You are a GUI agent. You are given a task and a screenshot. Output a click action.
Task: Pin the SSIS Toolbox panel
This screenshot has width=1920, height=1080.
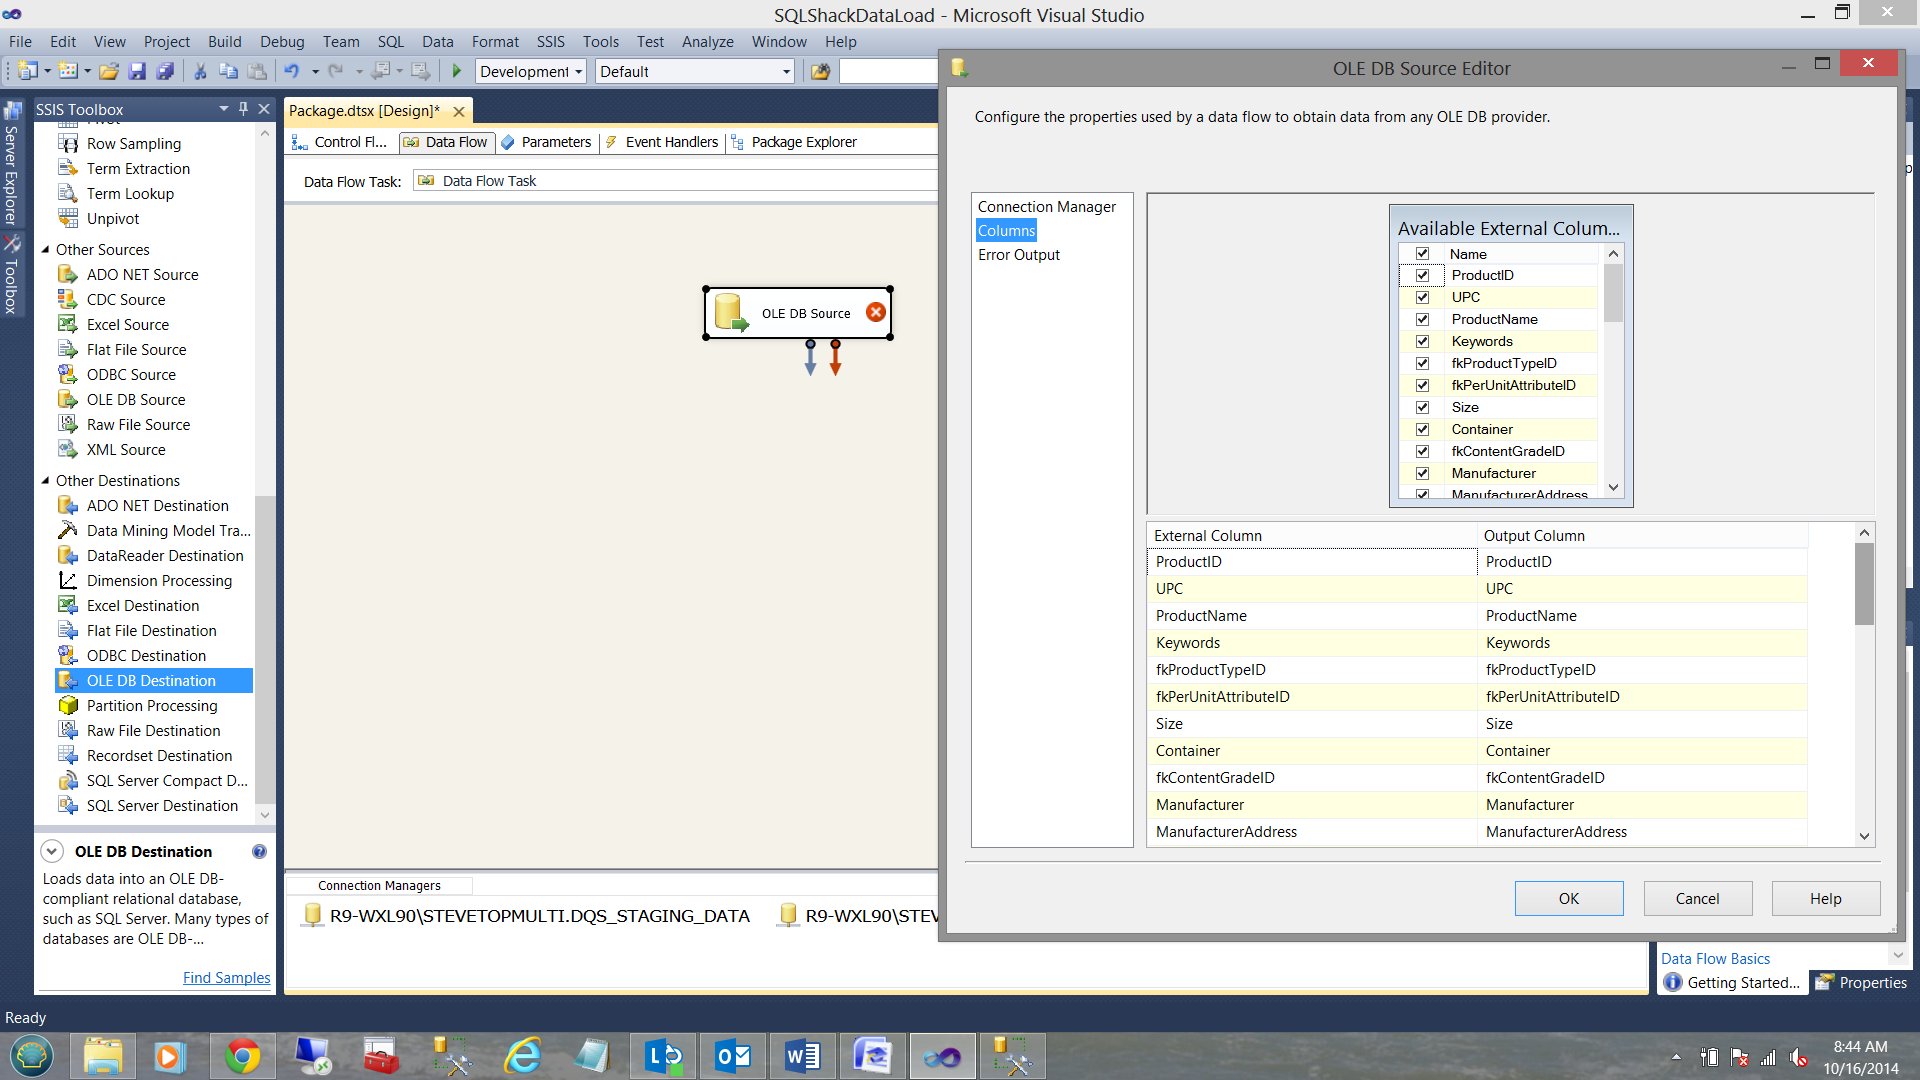click(x=243, y=109)
